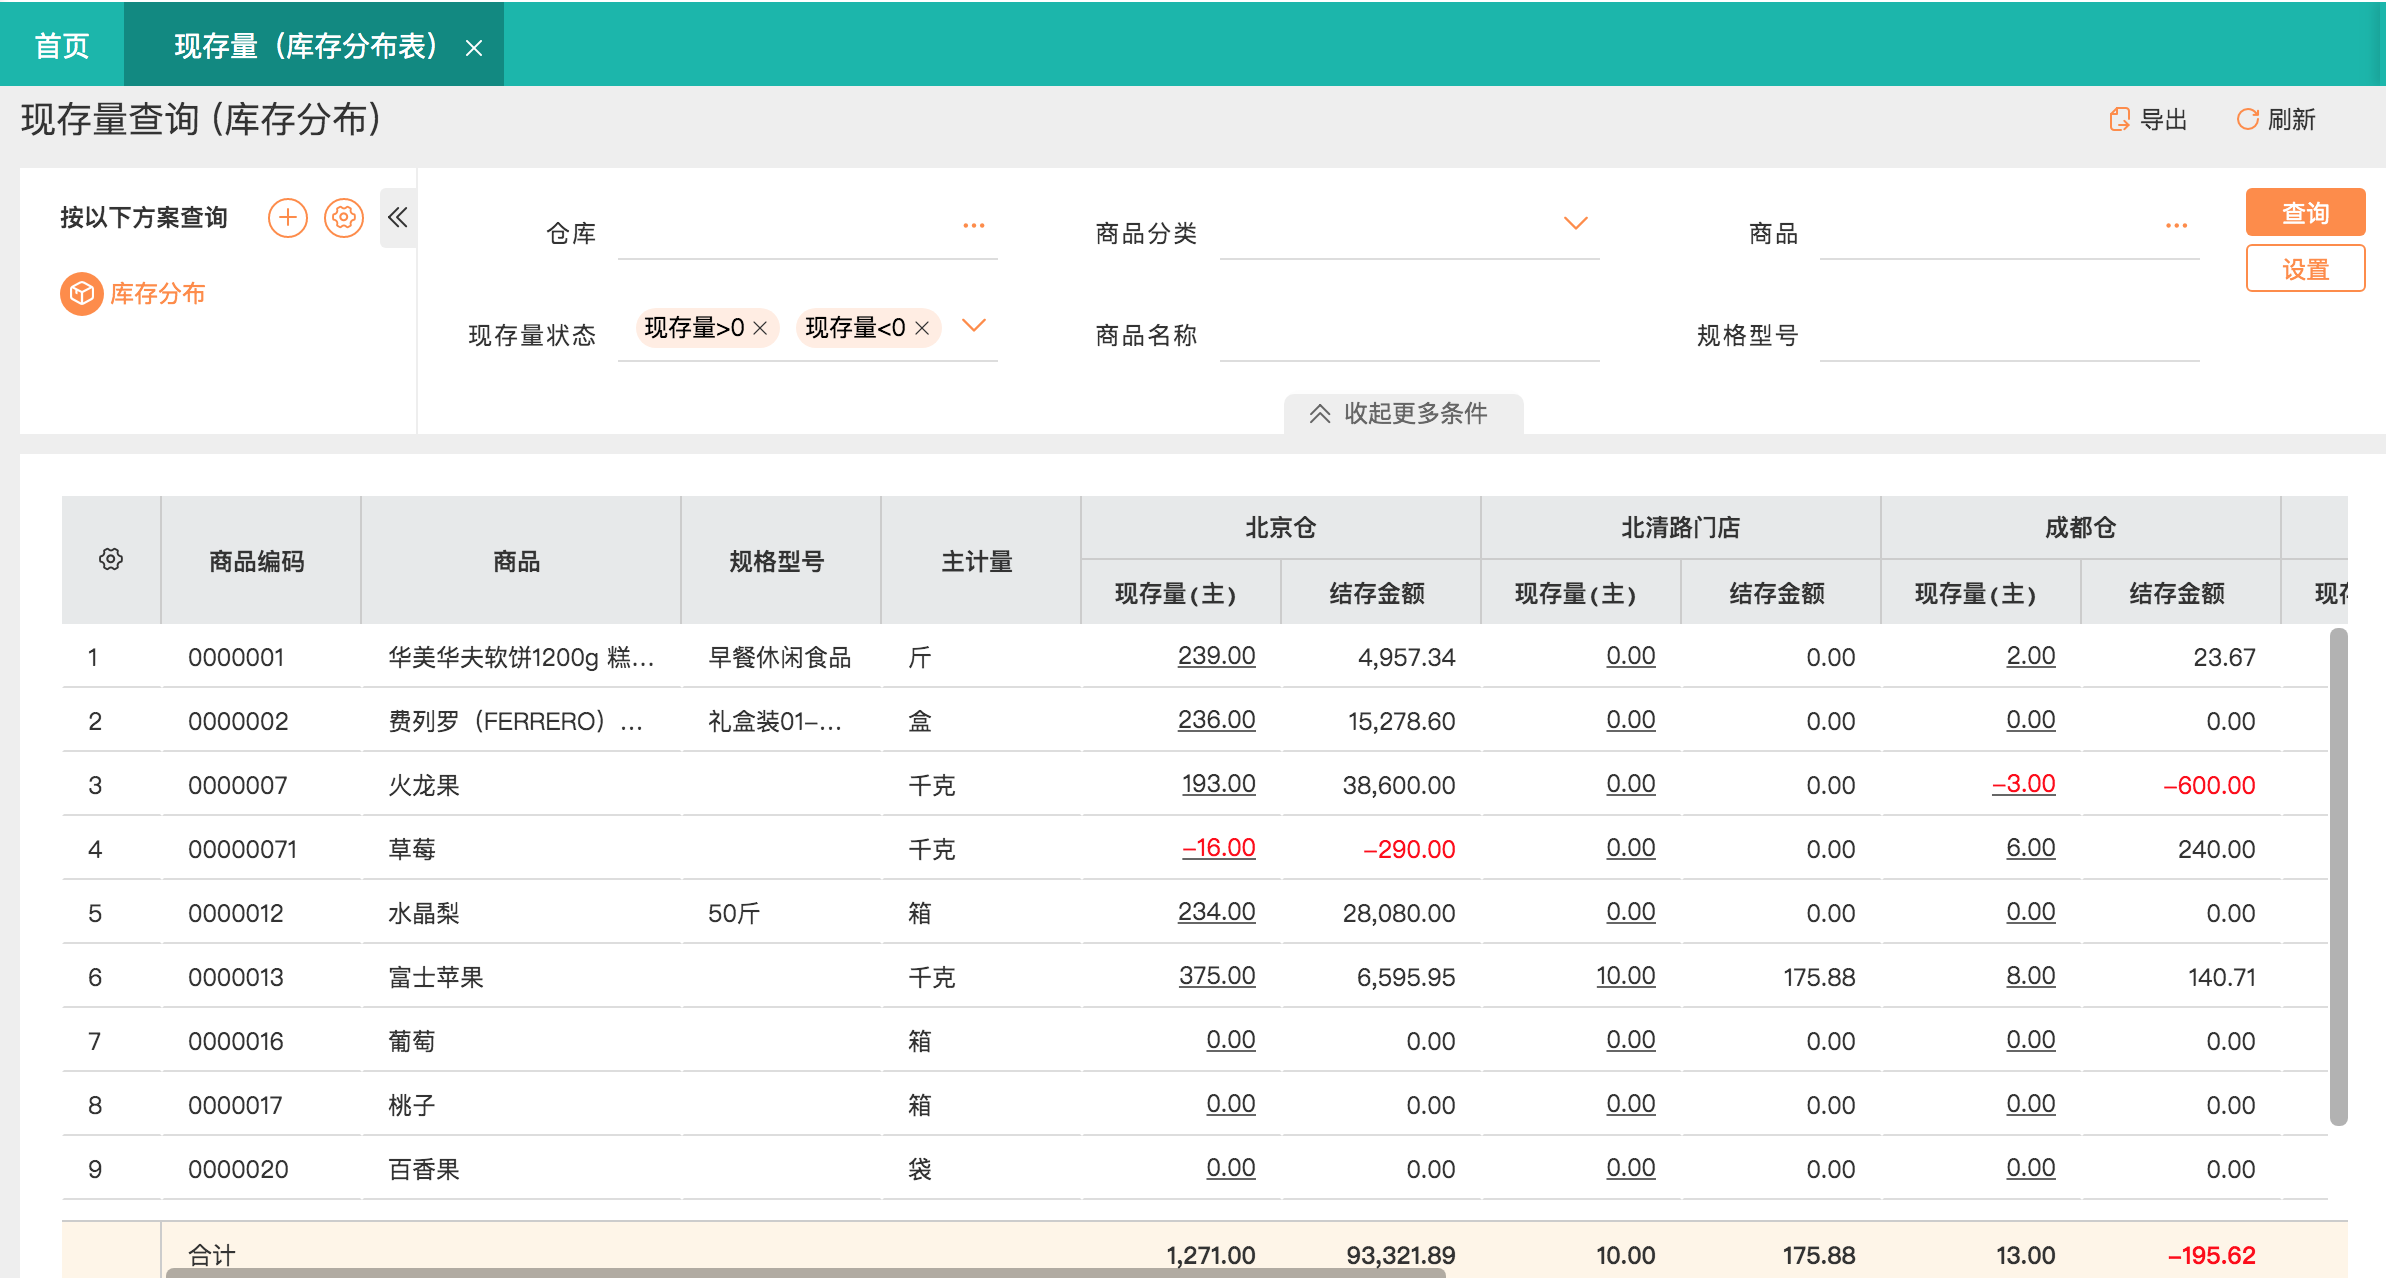Click the collapse panel 双箭头 icon
The image size is (2386, 1278).
pos(398,218)
